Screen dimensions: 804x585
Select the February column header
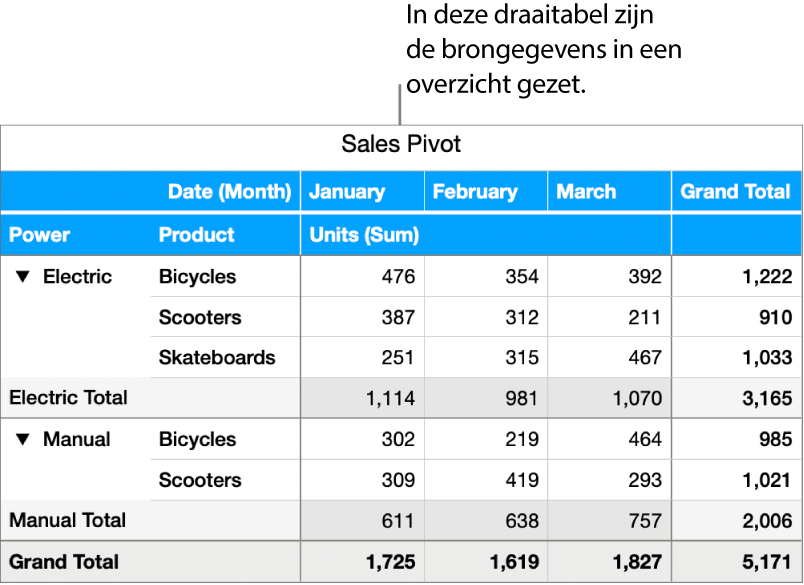coord(476,191)
